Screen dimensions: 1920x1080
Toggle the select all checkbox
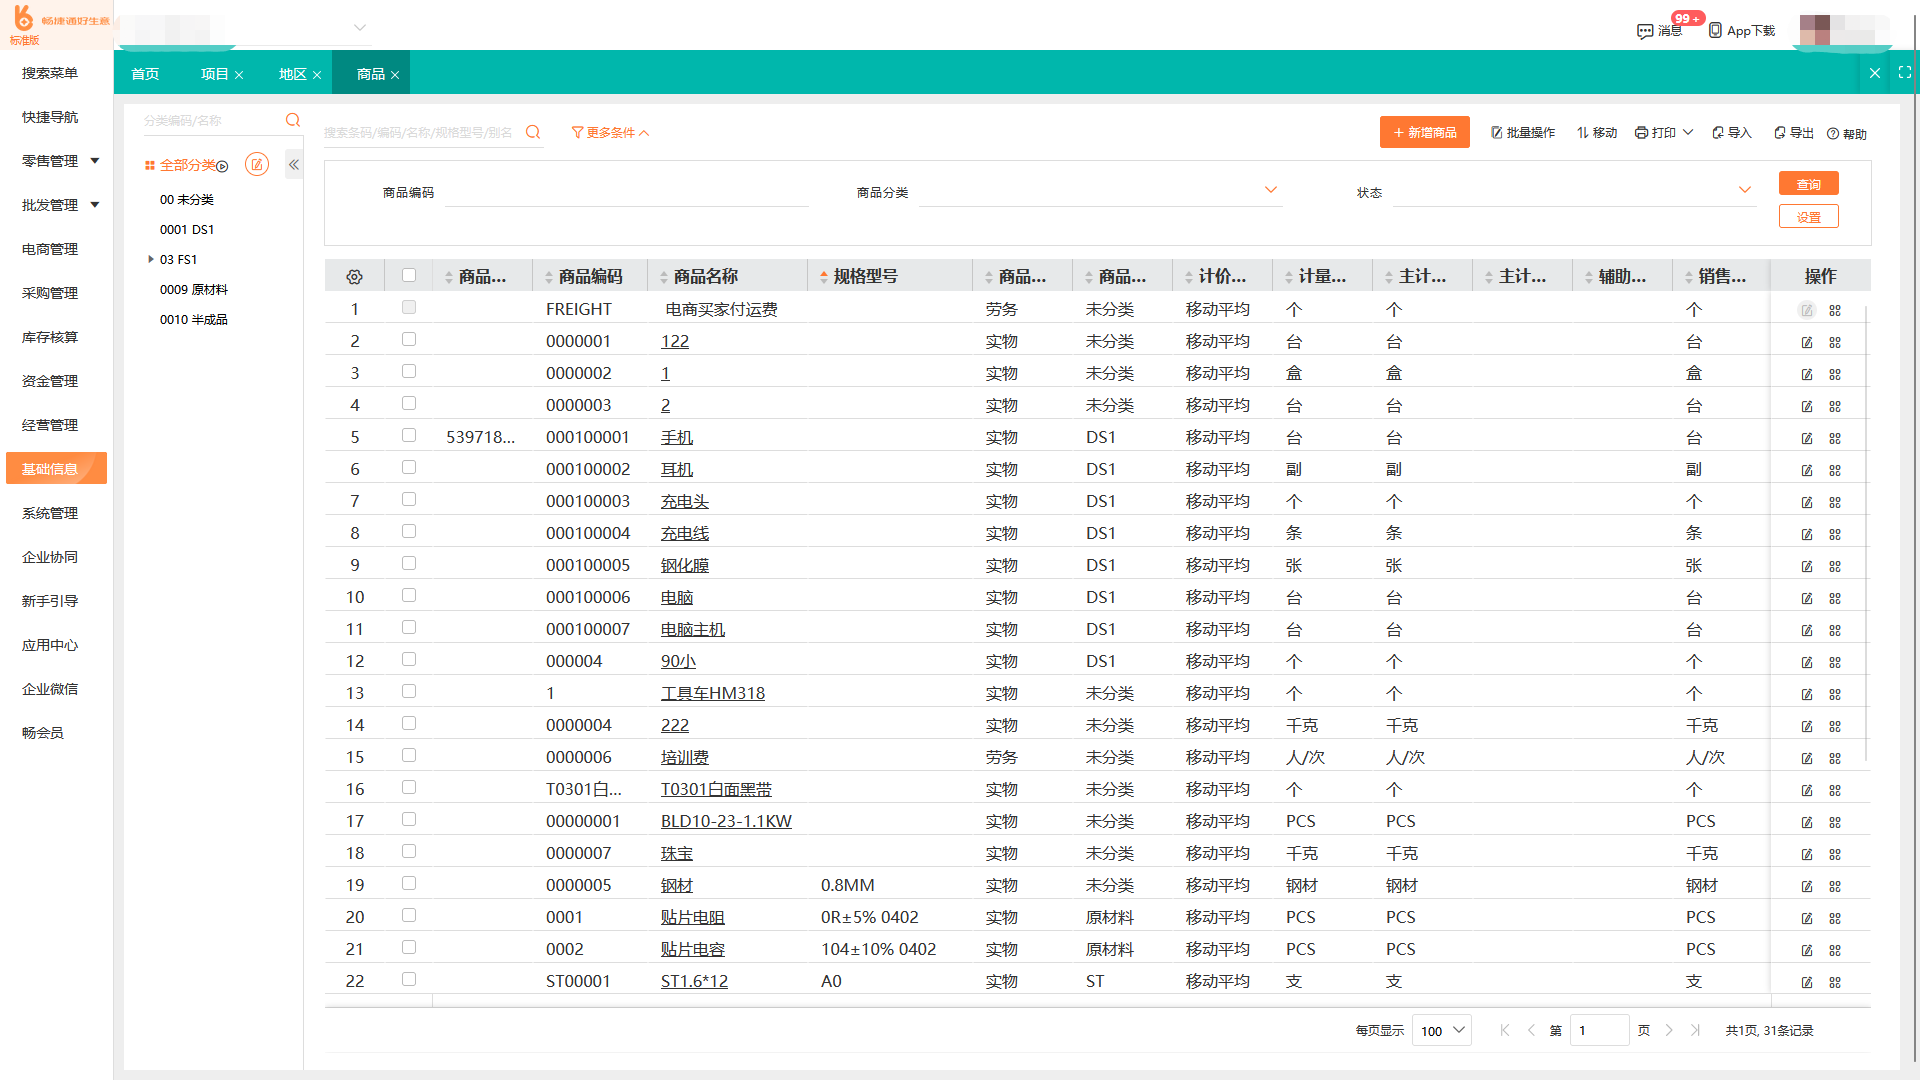(409, 276)
